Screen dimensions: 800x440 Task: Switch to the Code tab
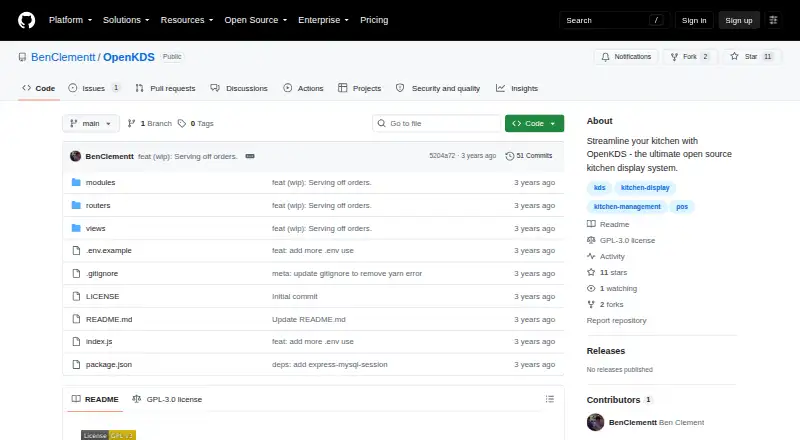(39, 88)
